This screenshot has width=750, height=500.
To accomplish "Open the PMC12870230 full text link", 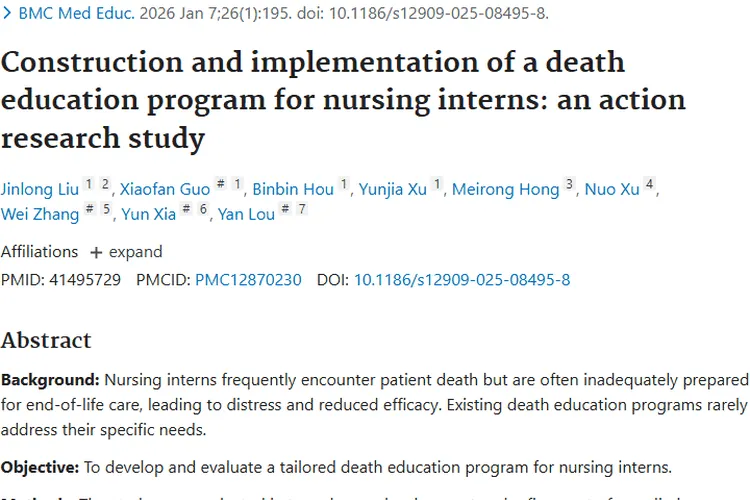I will tap(248, 280).
